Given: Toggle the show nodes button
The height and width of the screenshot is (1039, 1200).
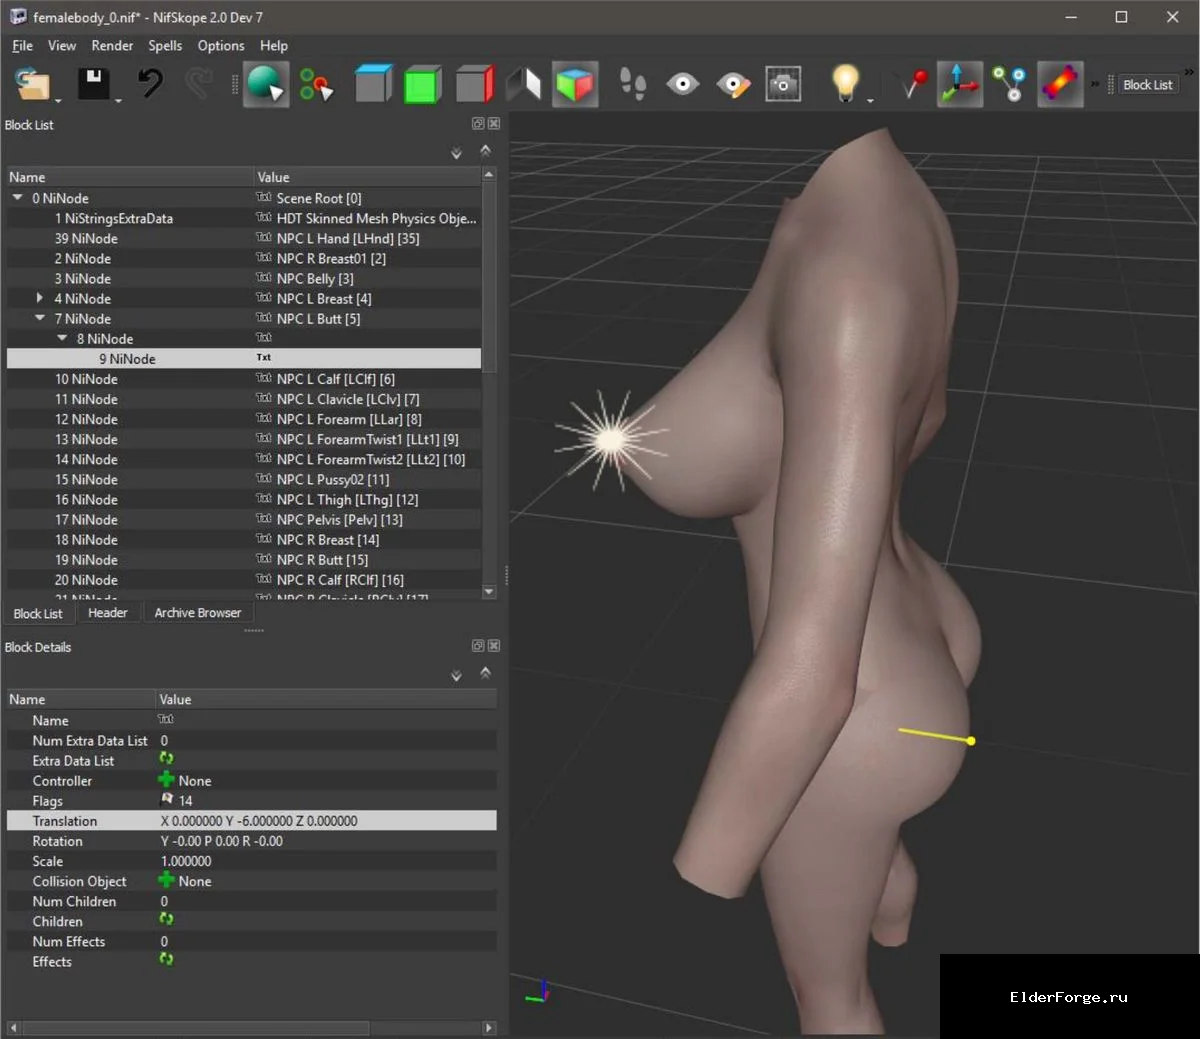Looking at the screenshot, I should click(x=1009, y=85).
